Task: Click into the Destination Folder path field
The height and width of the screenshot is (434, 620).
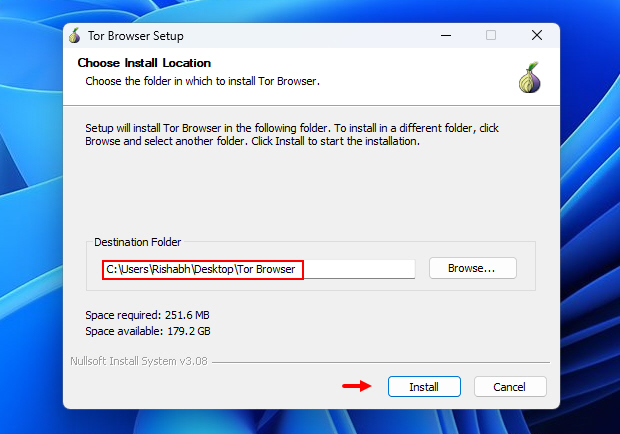Action: click(259, 269)
